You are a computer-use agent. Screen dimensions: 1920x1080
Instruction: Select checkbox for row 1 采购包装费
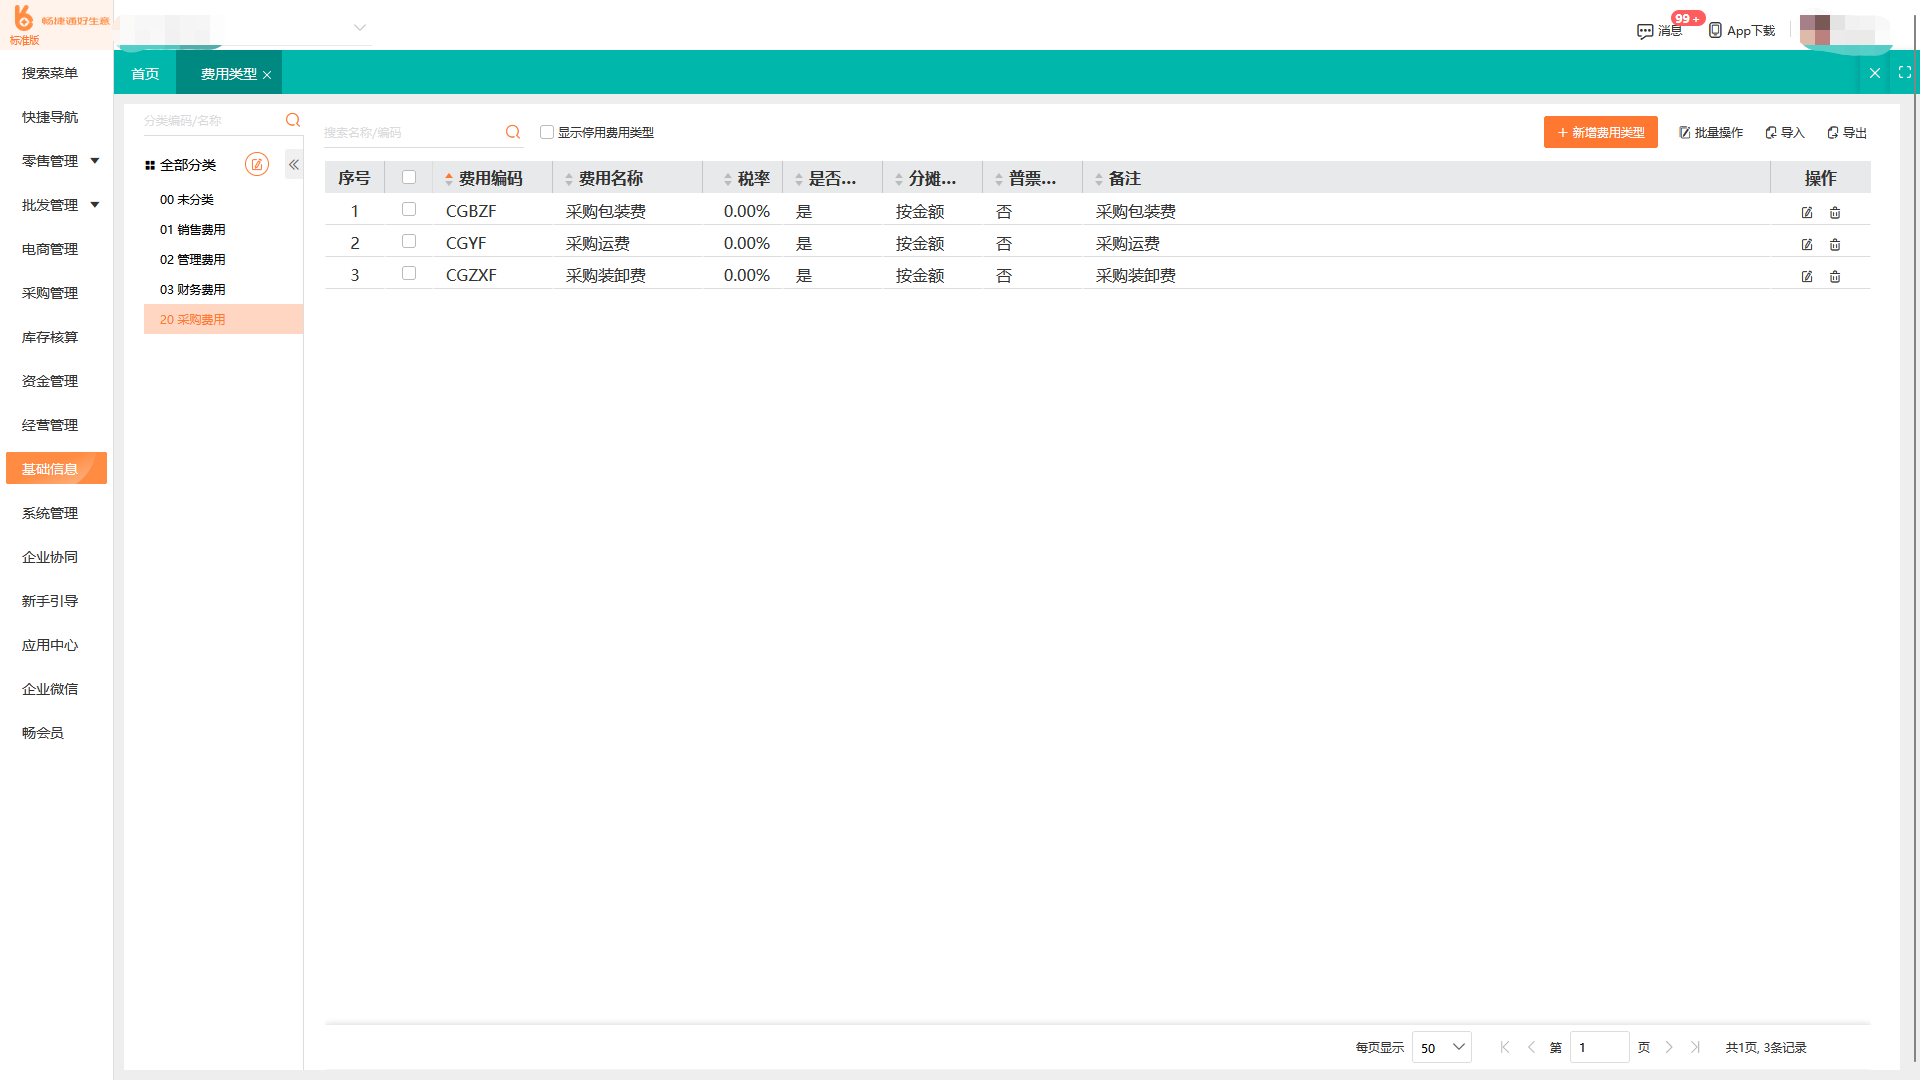(409, 210)
